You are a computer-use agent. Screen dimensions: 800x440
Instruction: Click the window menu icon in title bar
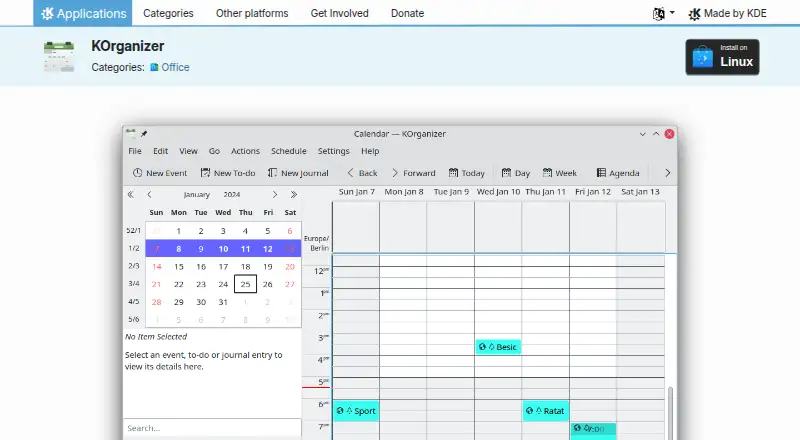point(131,133)
